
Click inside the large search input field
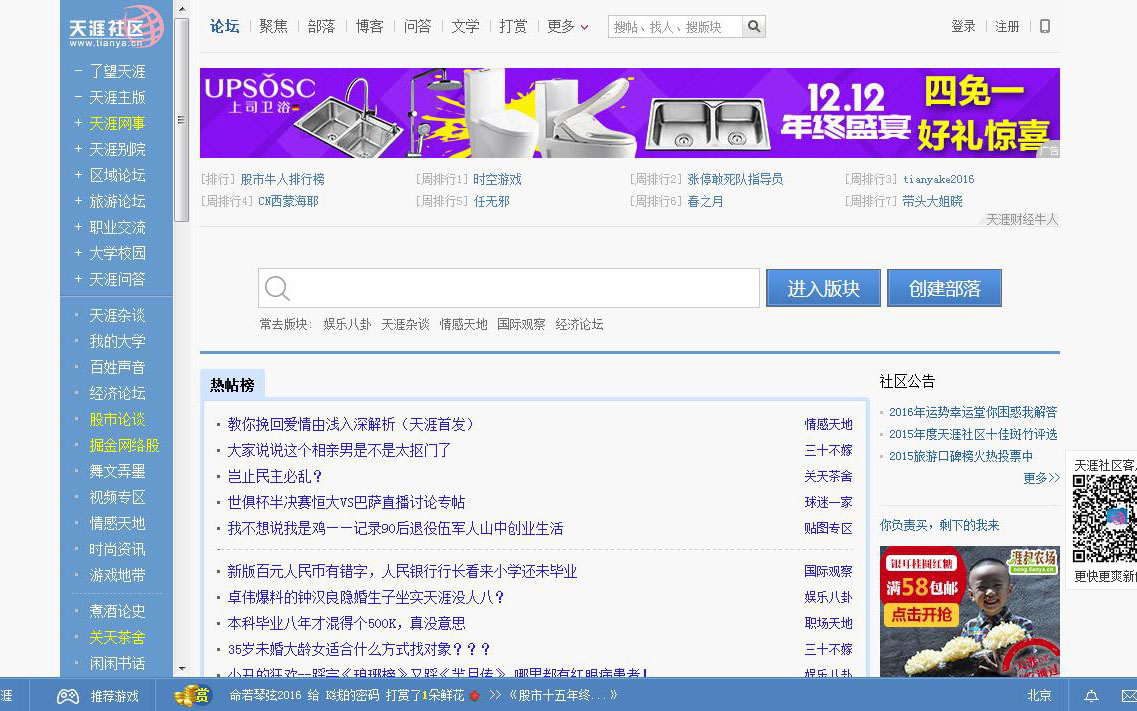(x=510, y=287)
